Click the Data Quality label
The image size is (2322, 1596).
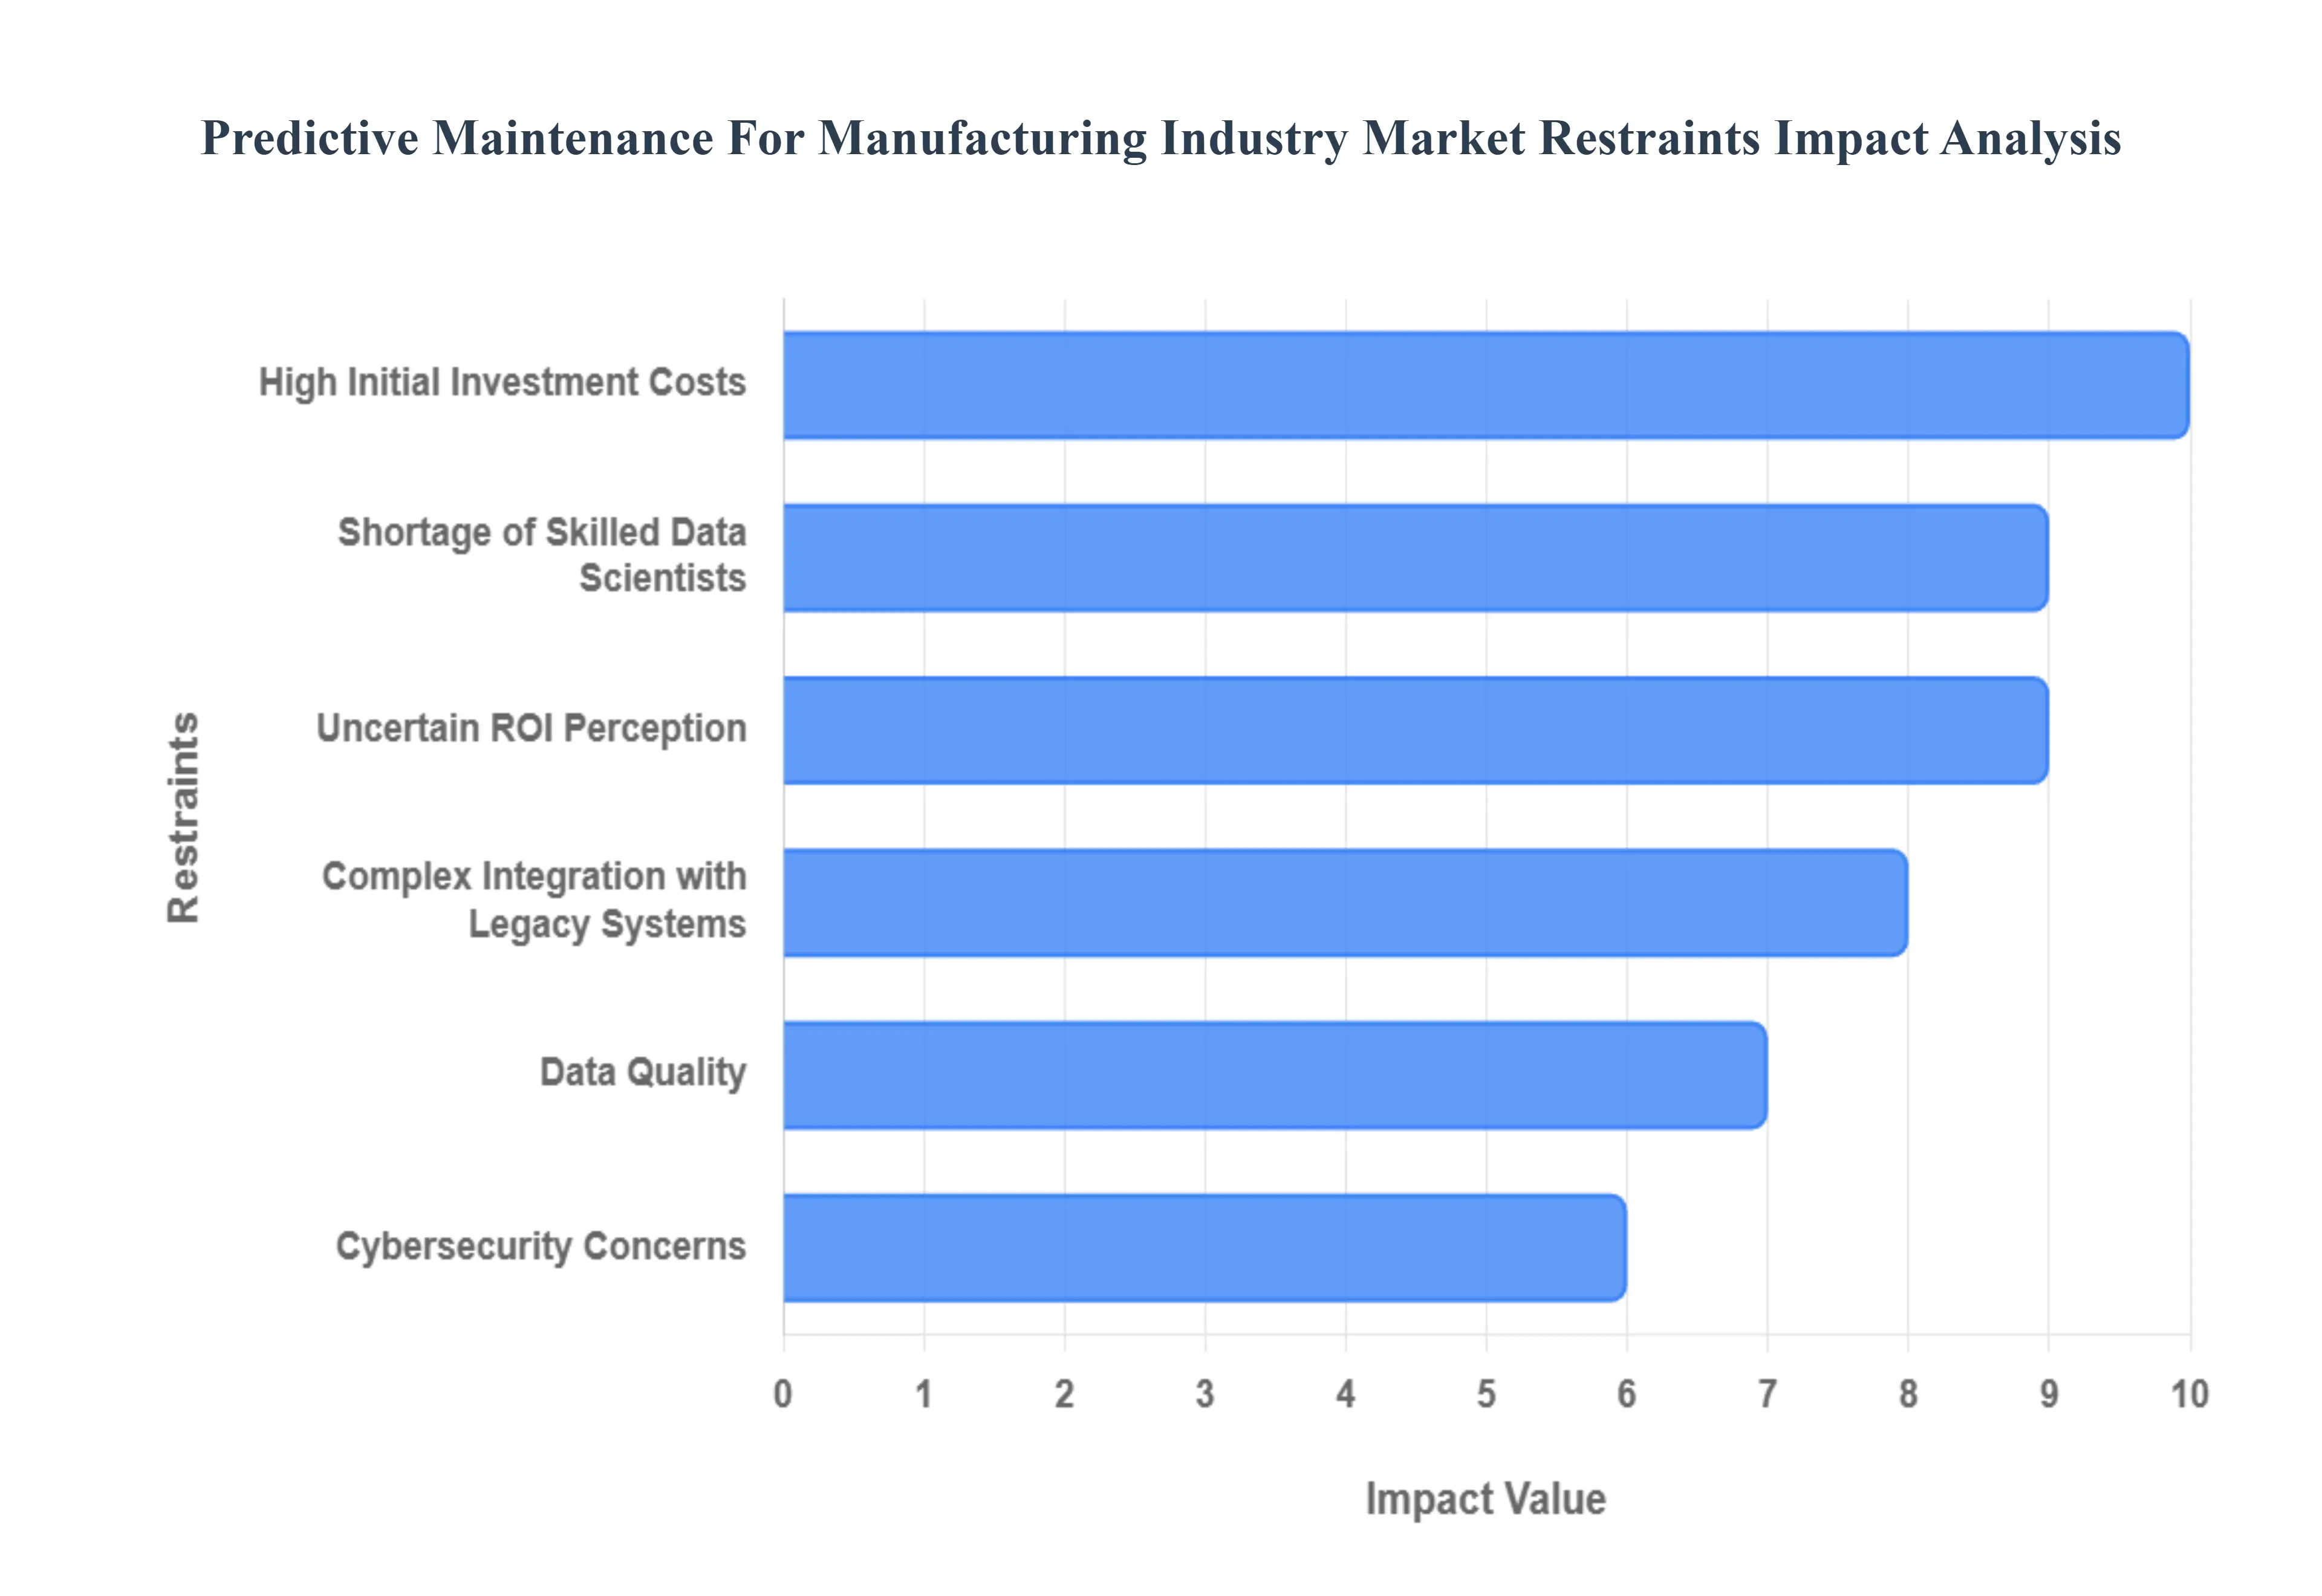point(642,1073)
